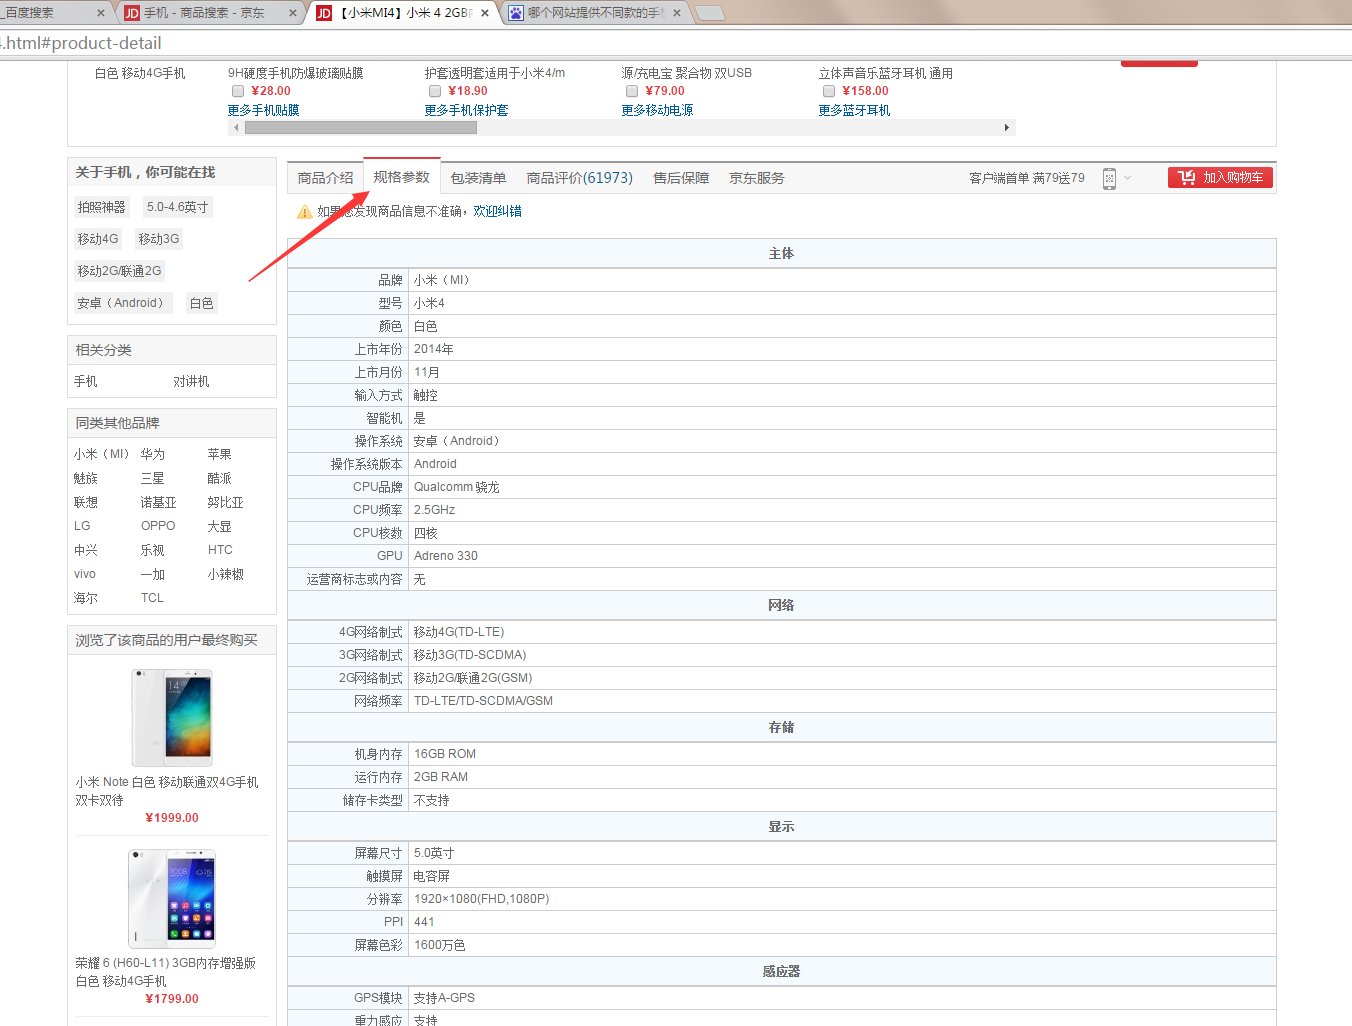Close the 百度搜索 browser tab
1352x1026 pixels.
pos(101,13)
